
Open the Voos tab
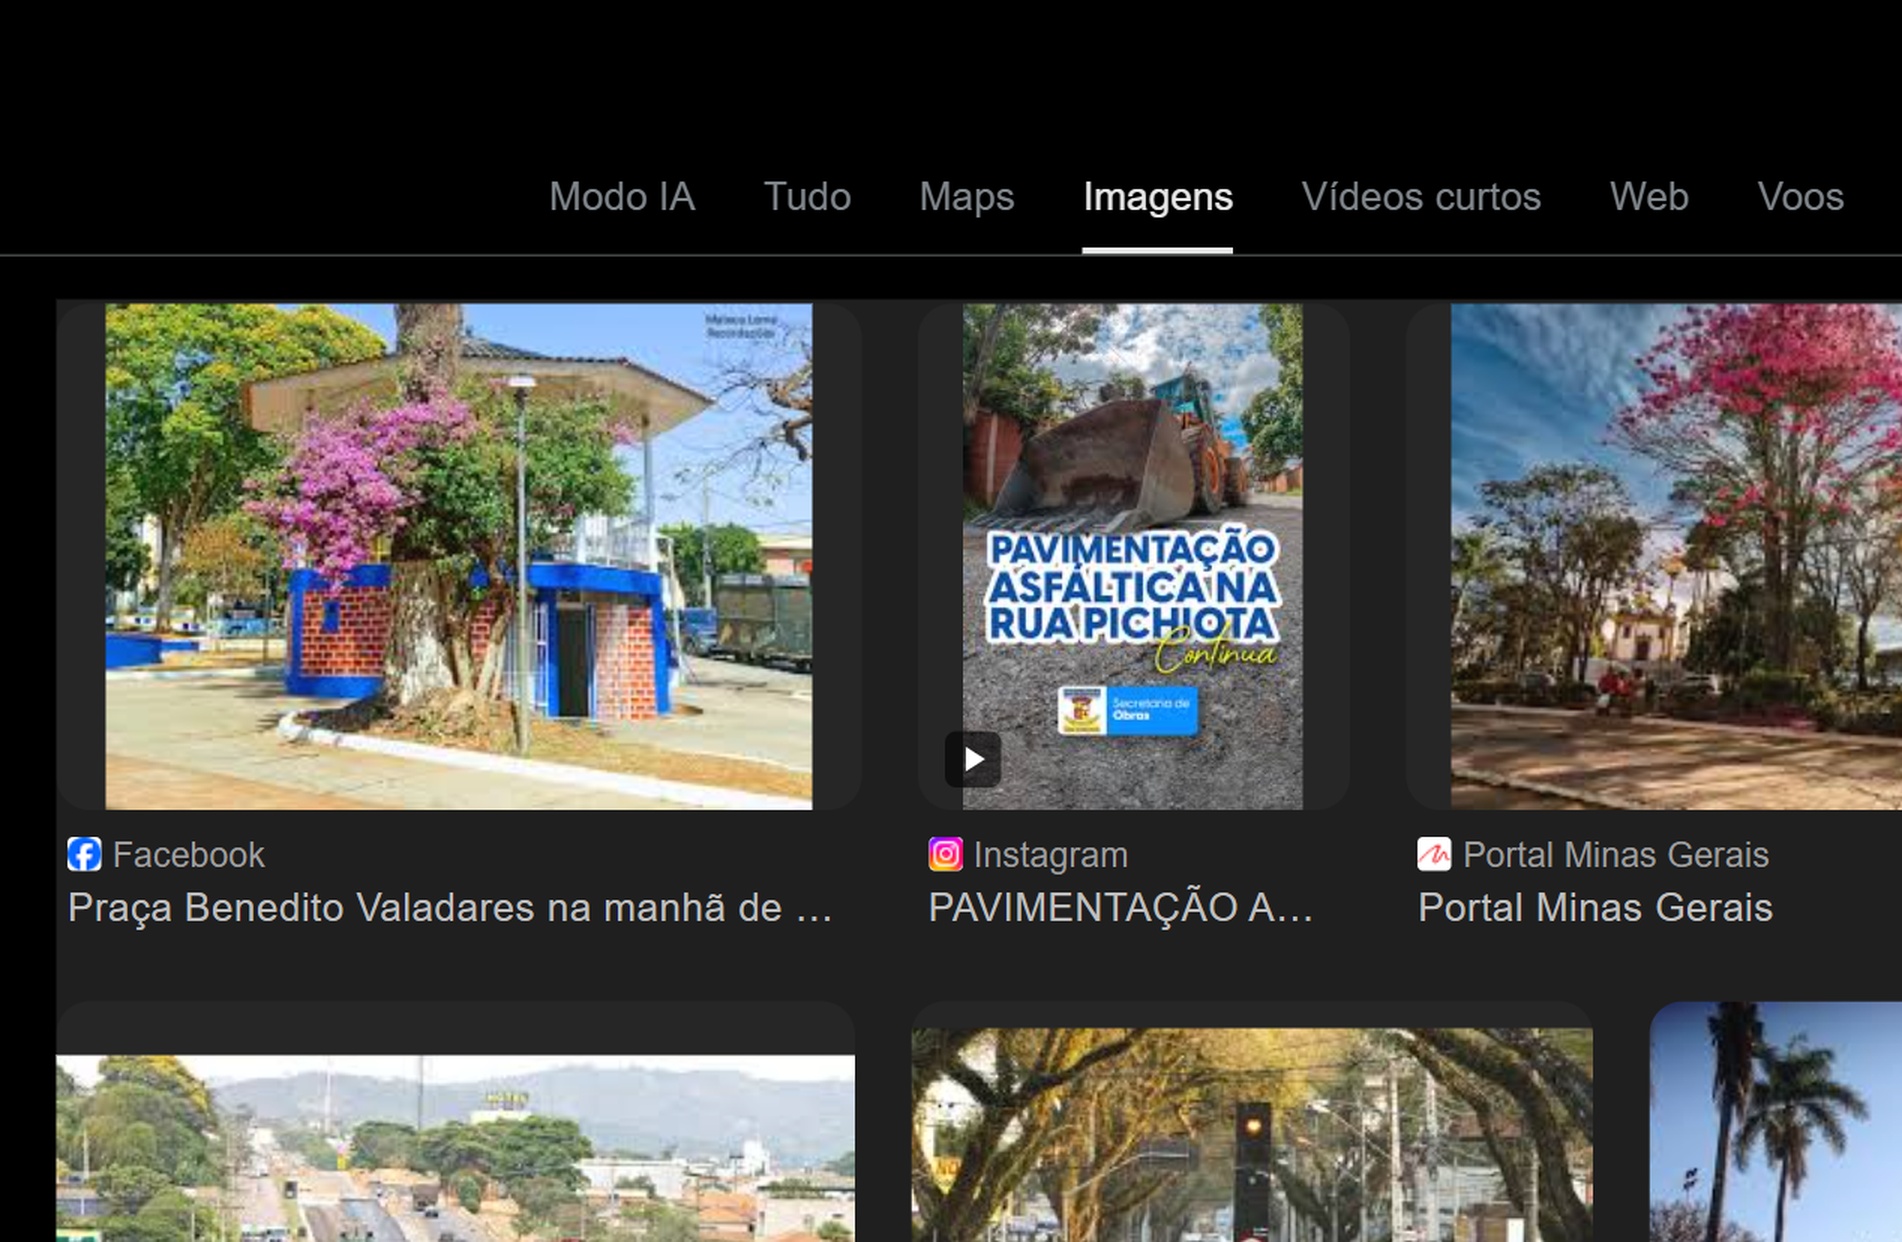click(1800, 197)
